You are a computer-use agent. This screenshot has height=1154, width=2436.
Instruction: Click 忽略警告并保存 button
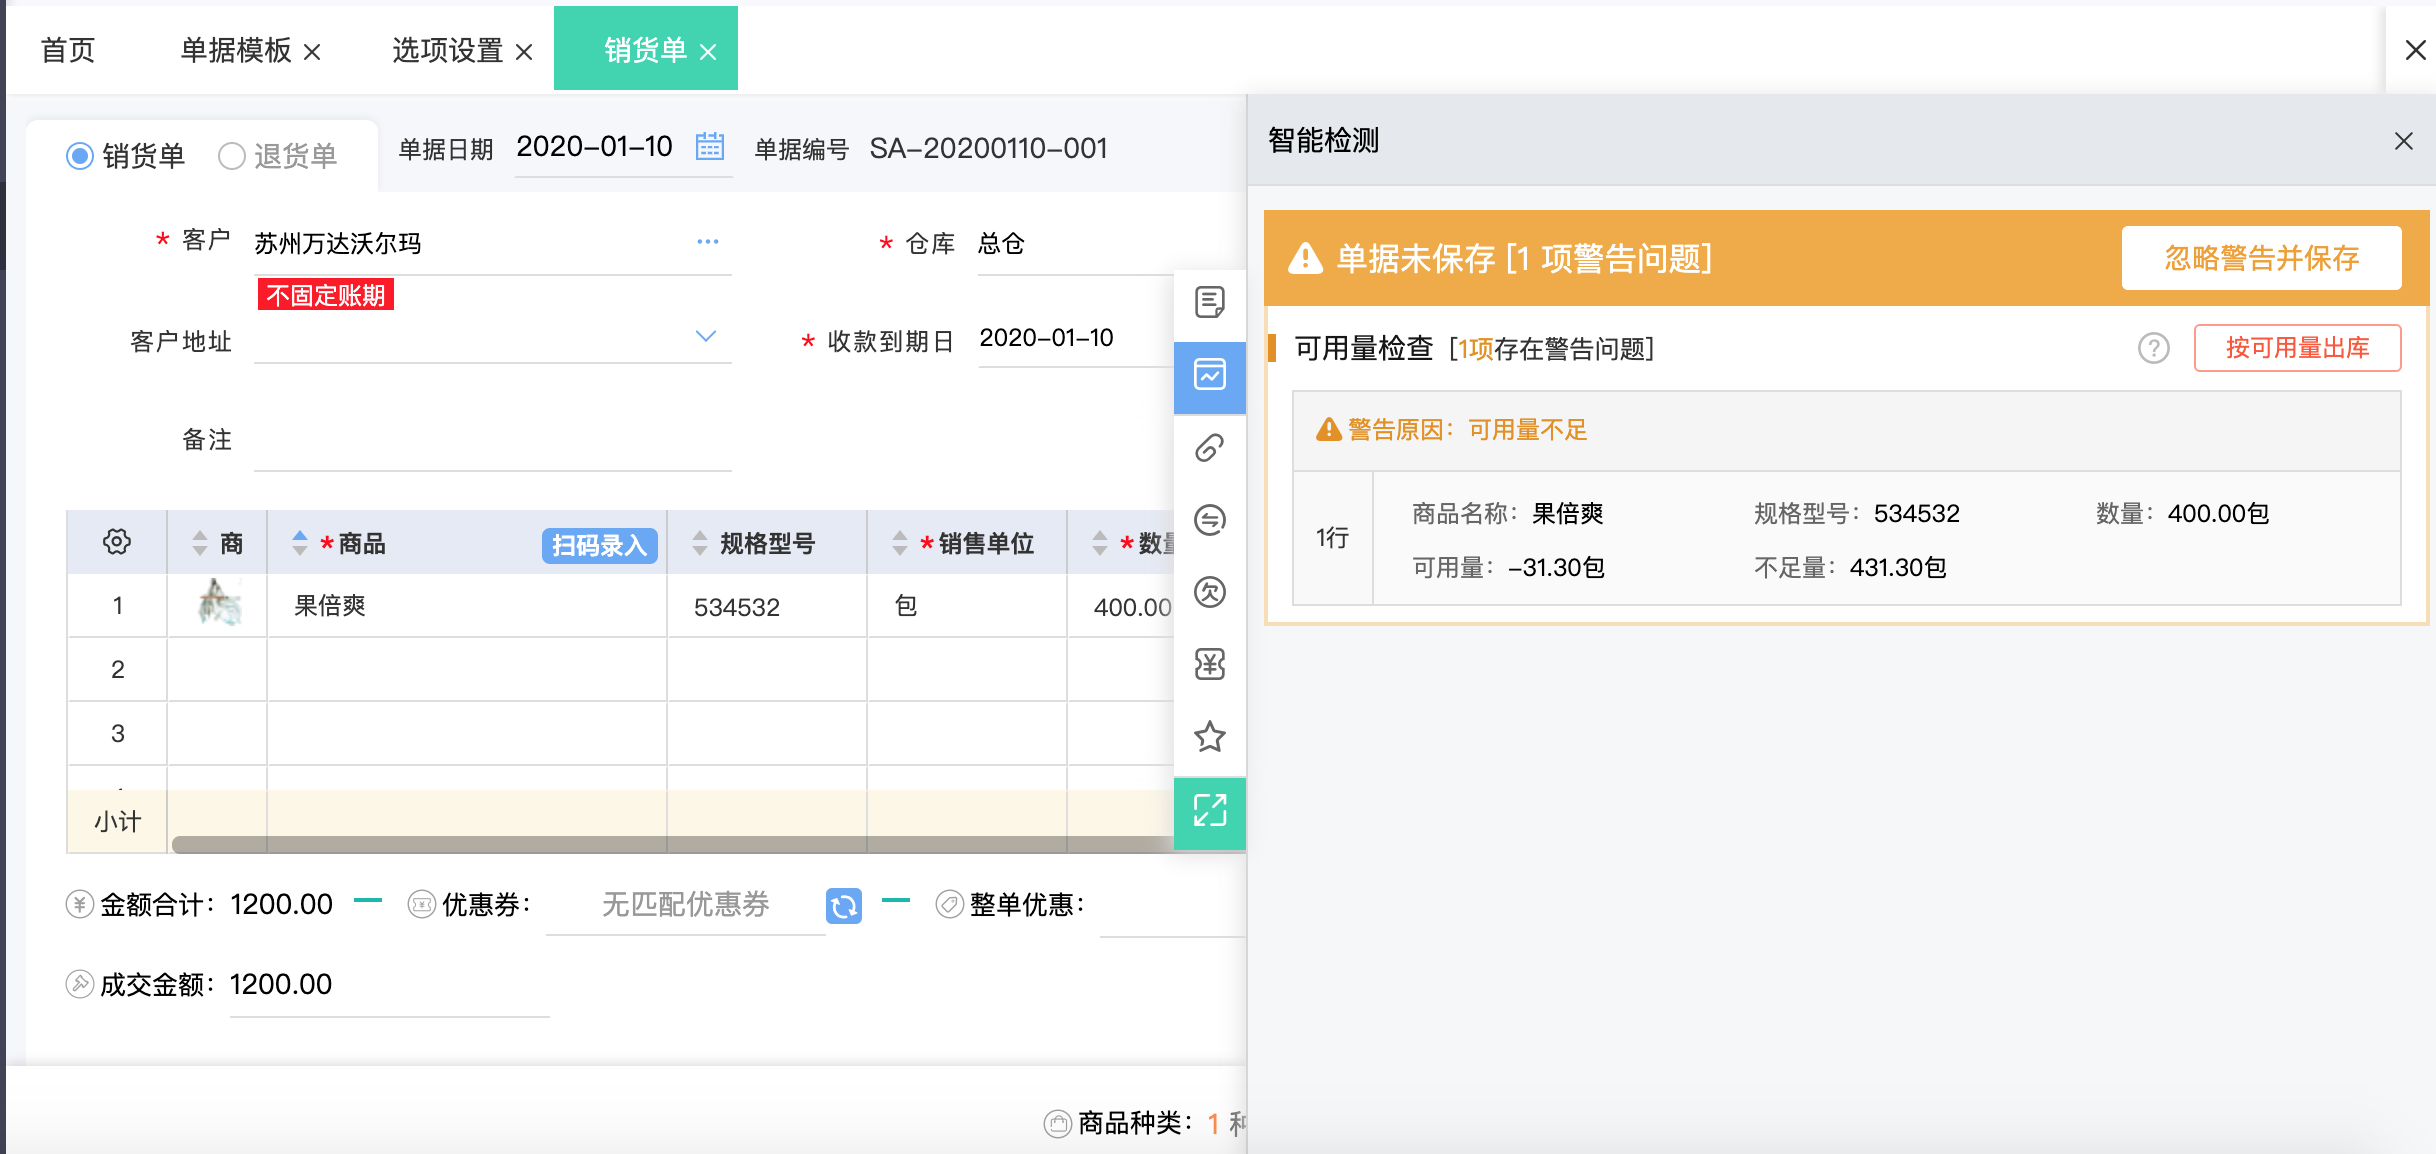[x=2267, y=259]
